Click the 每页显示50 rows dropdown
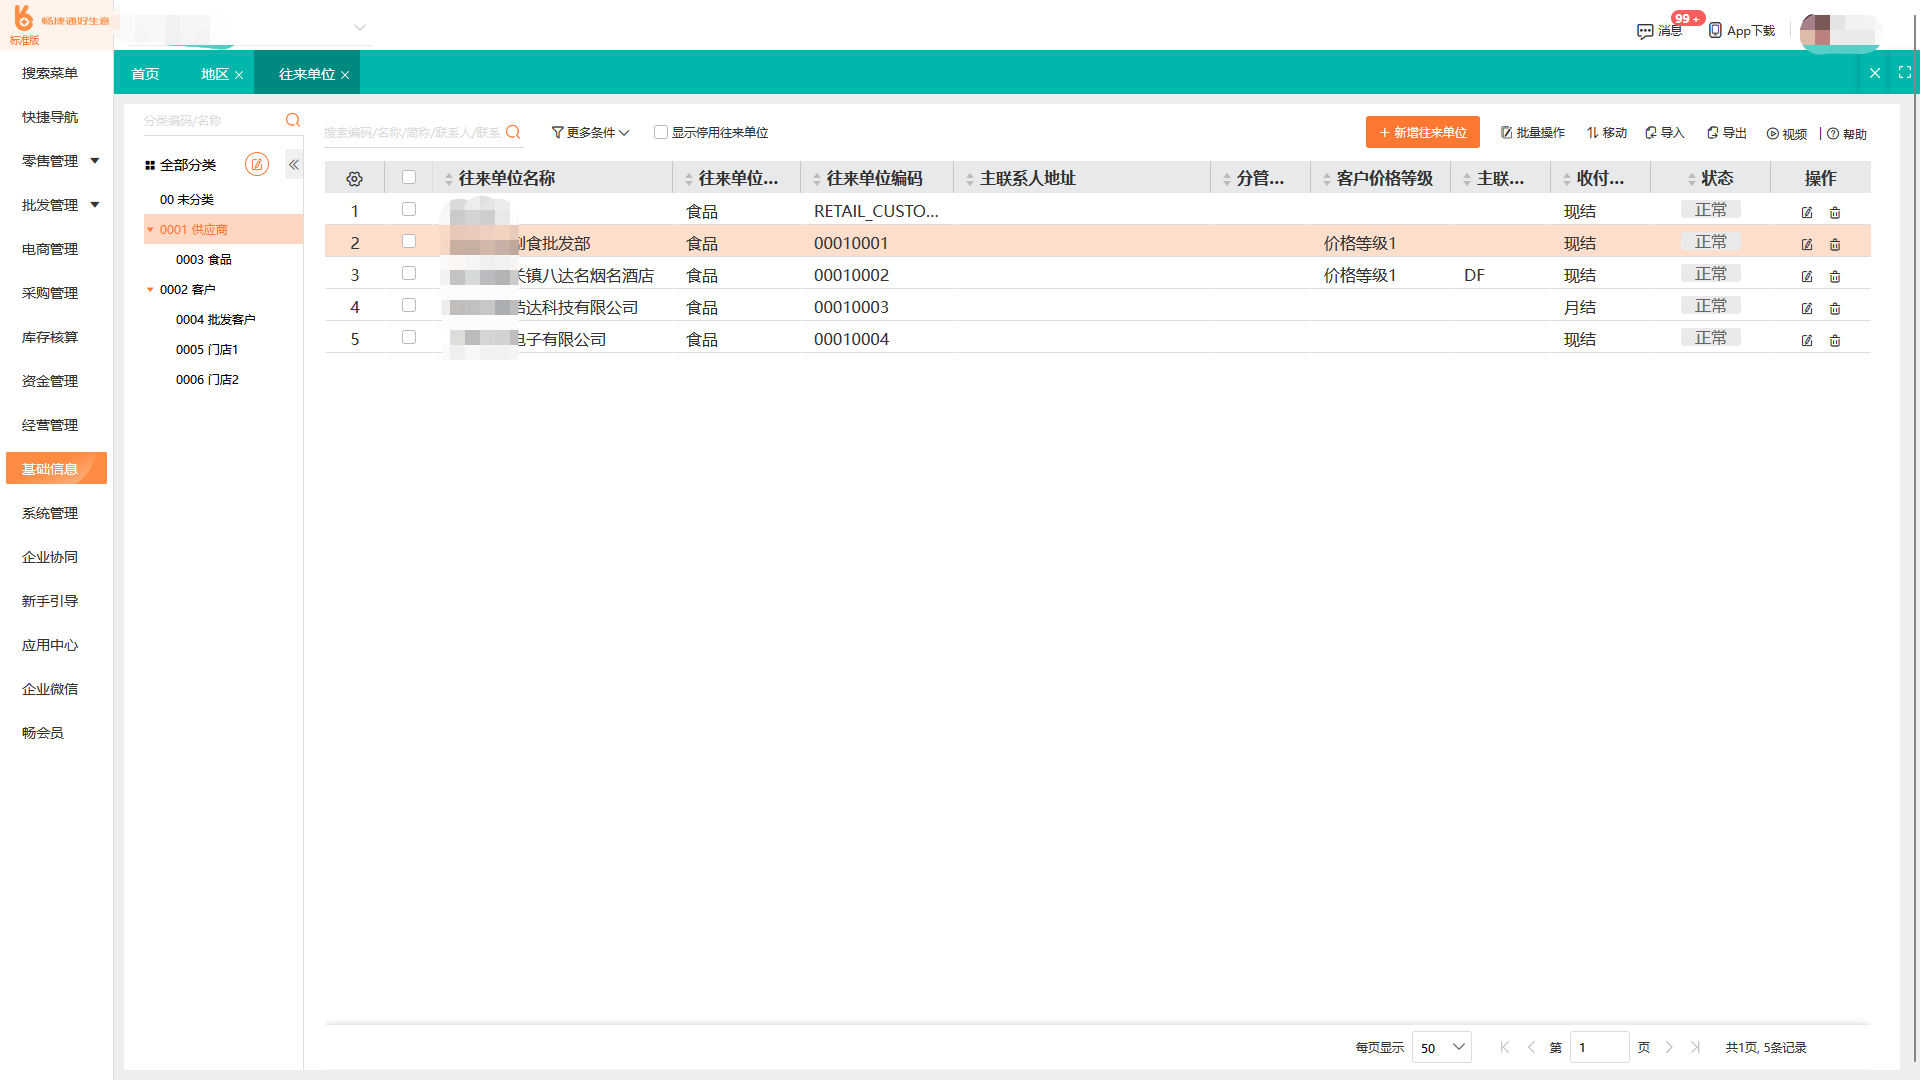This screenshot has width=1920, height=1080. [x=1440, y=1048]
